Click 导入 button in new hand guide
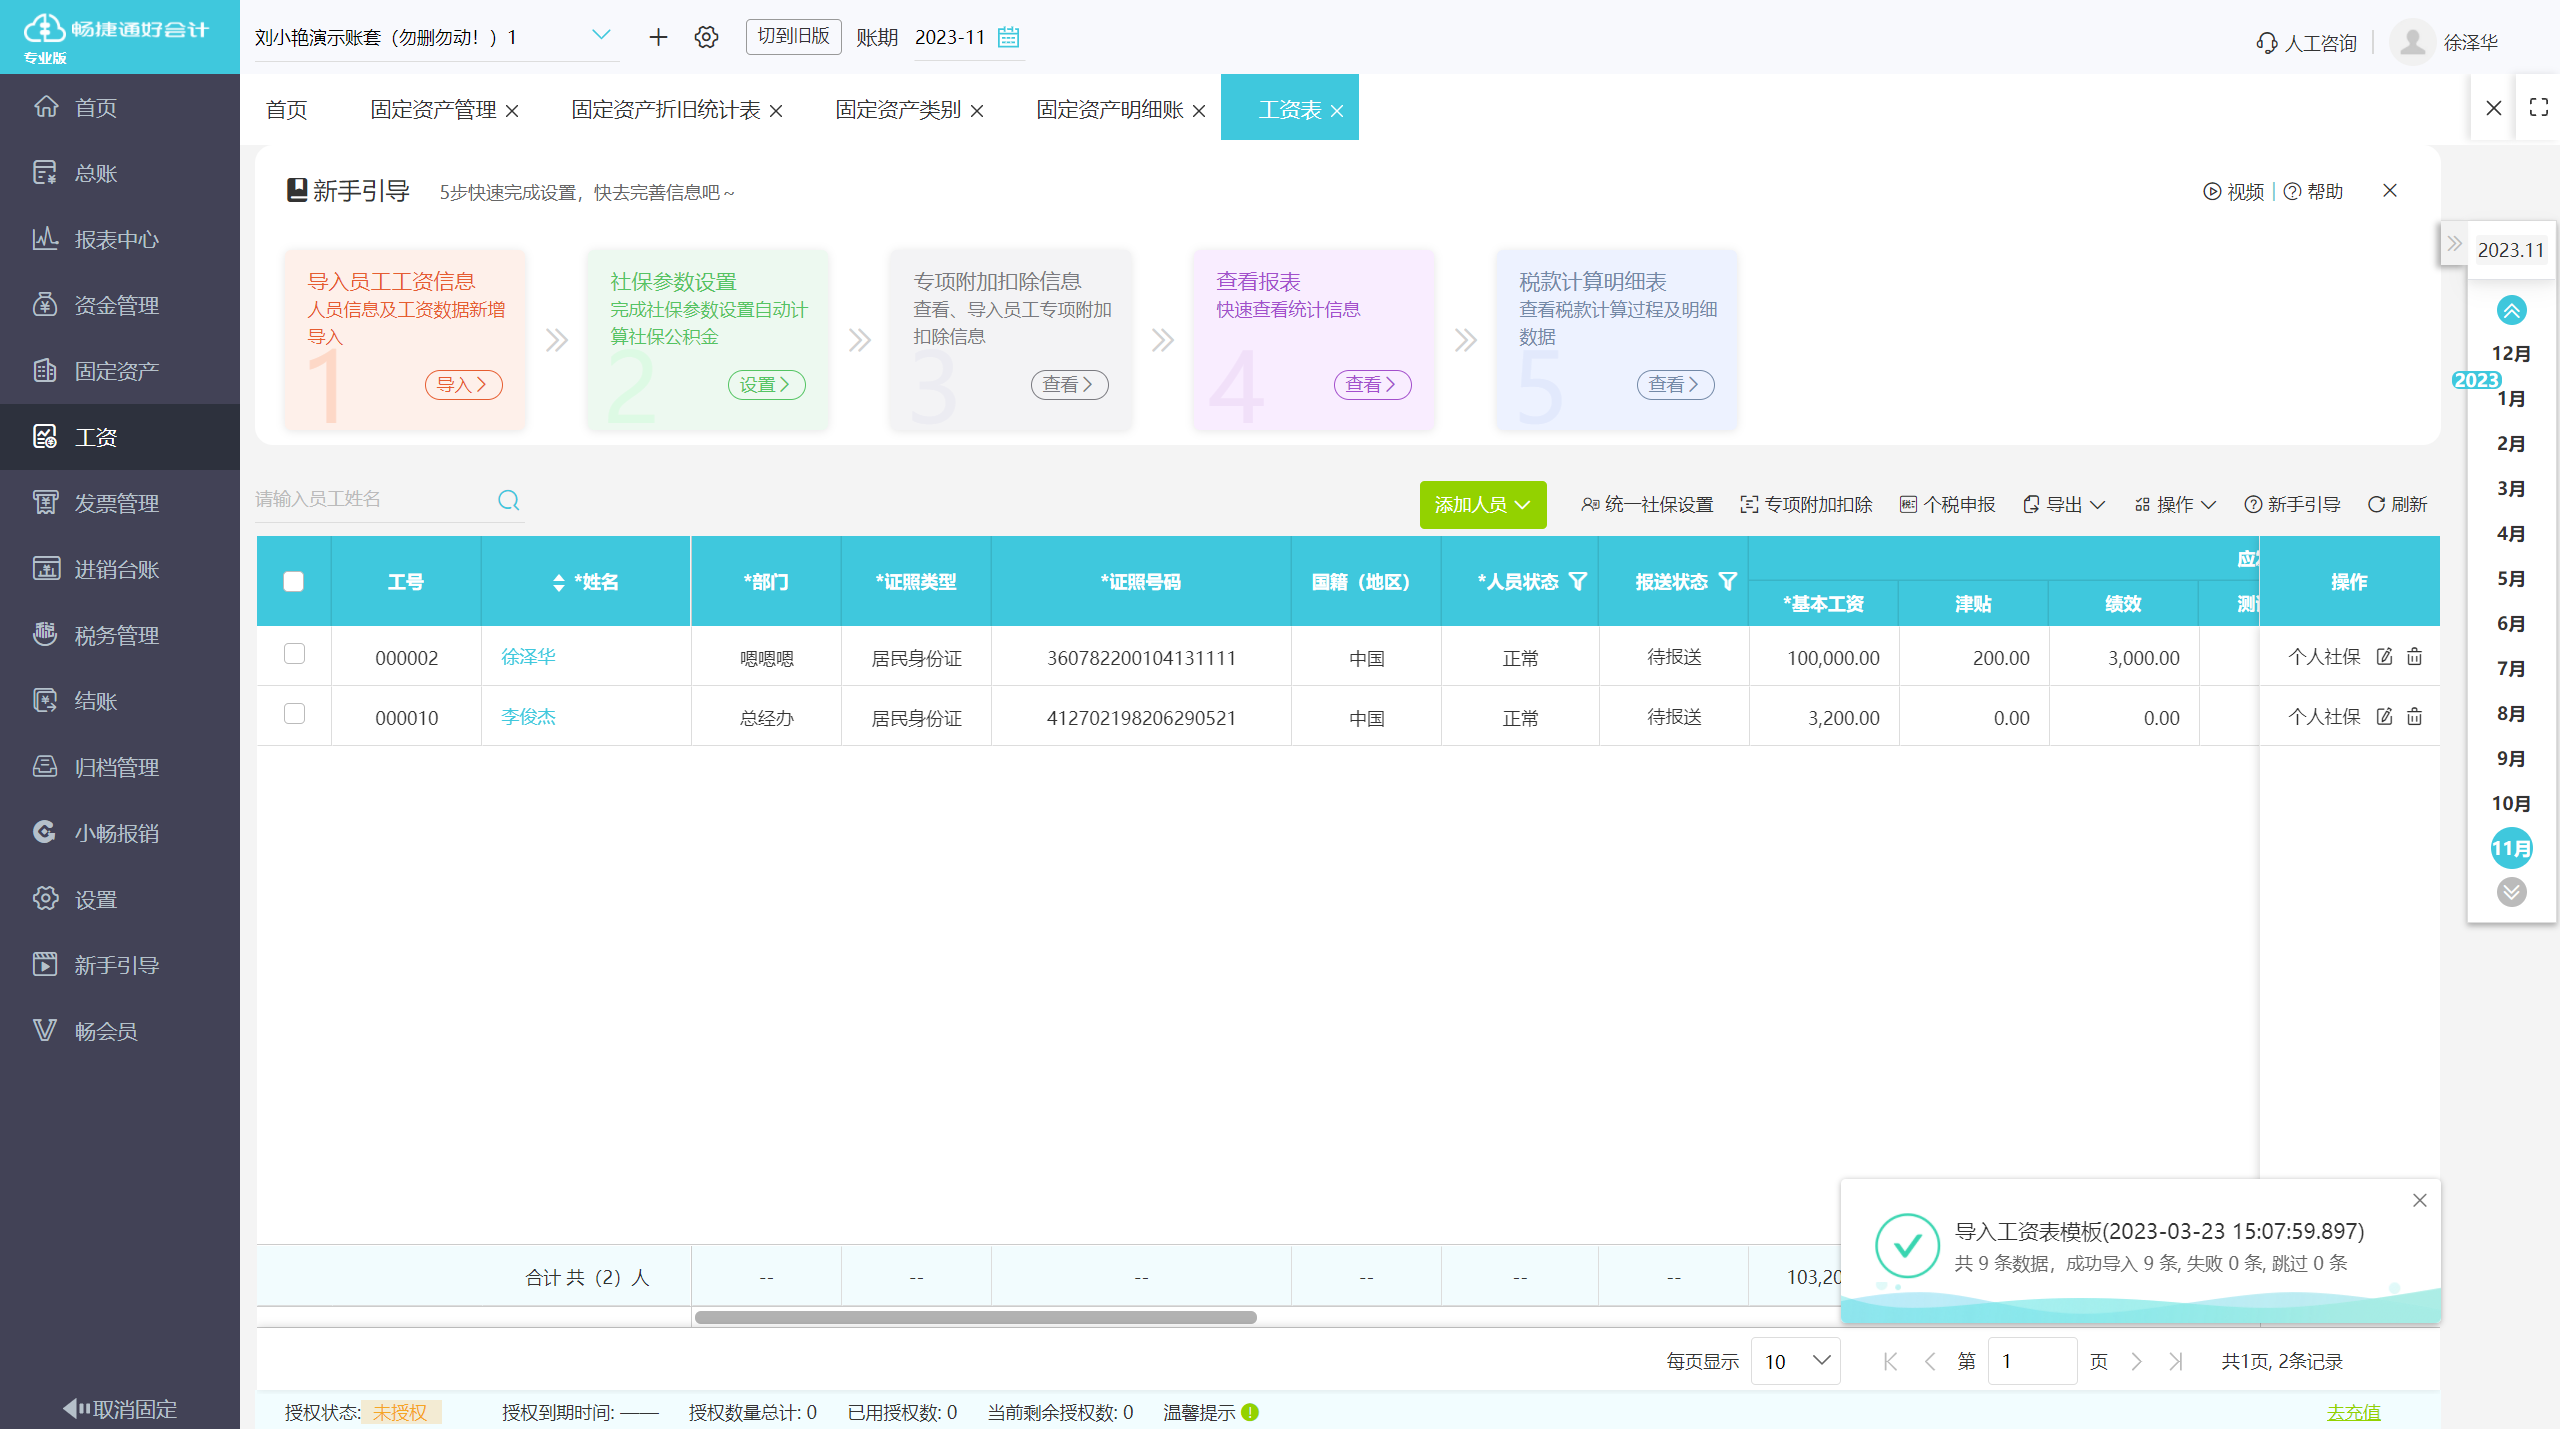Viewport: 2560px width, 1429px height. pos(462,385)
